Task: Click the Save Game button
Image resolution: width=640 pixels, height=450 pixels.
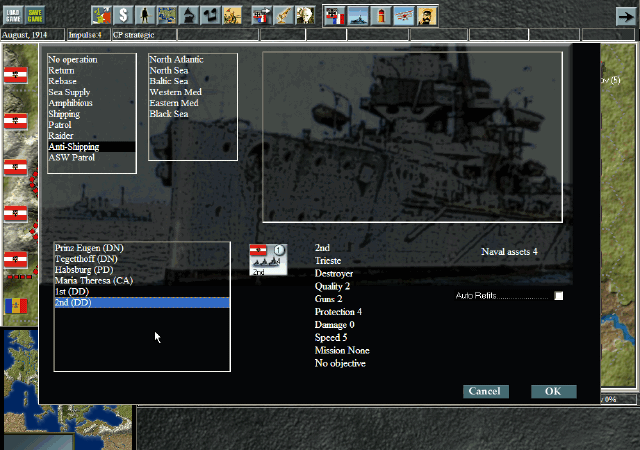Action: 35,15
